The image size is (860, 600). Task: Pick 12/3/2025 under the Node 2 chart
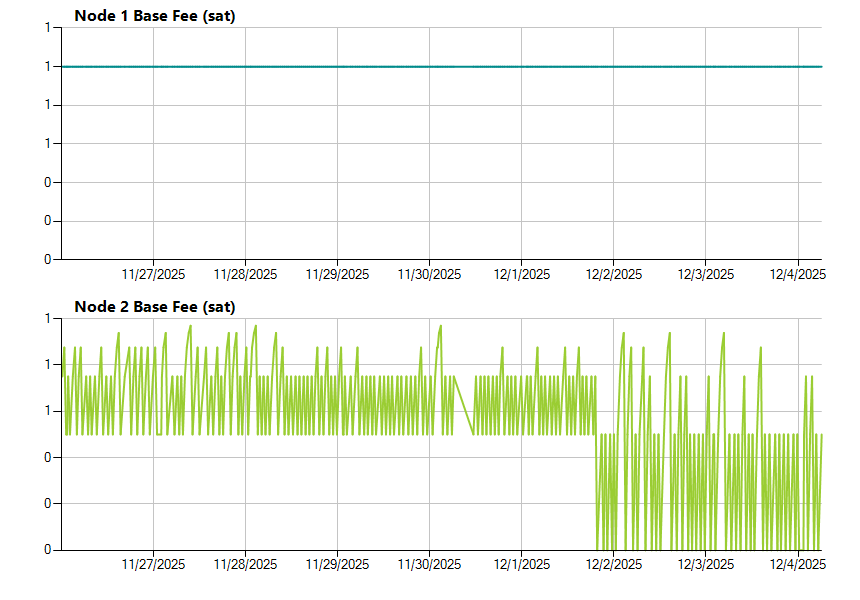(x=705, y=564)
